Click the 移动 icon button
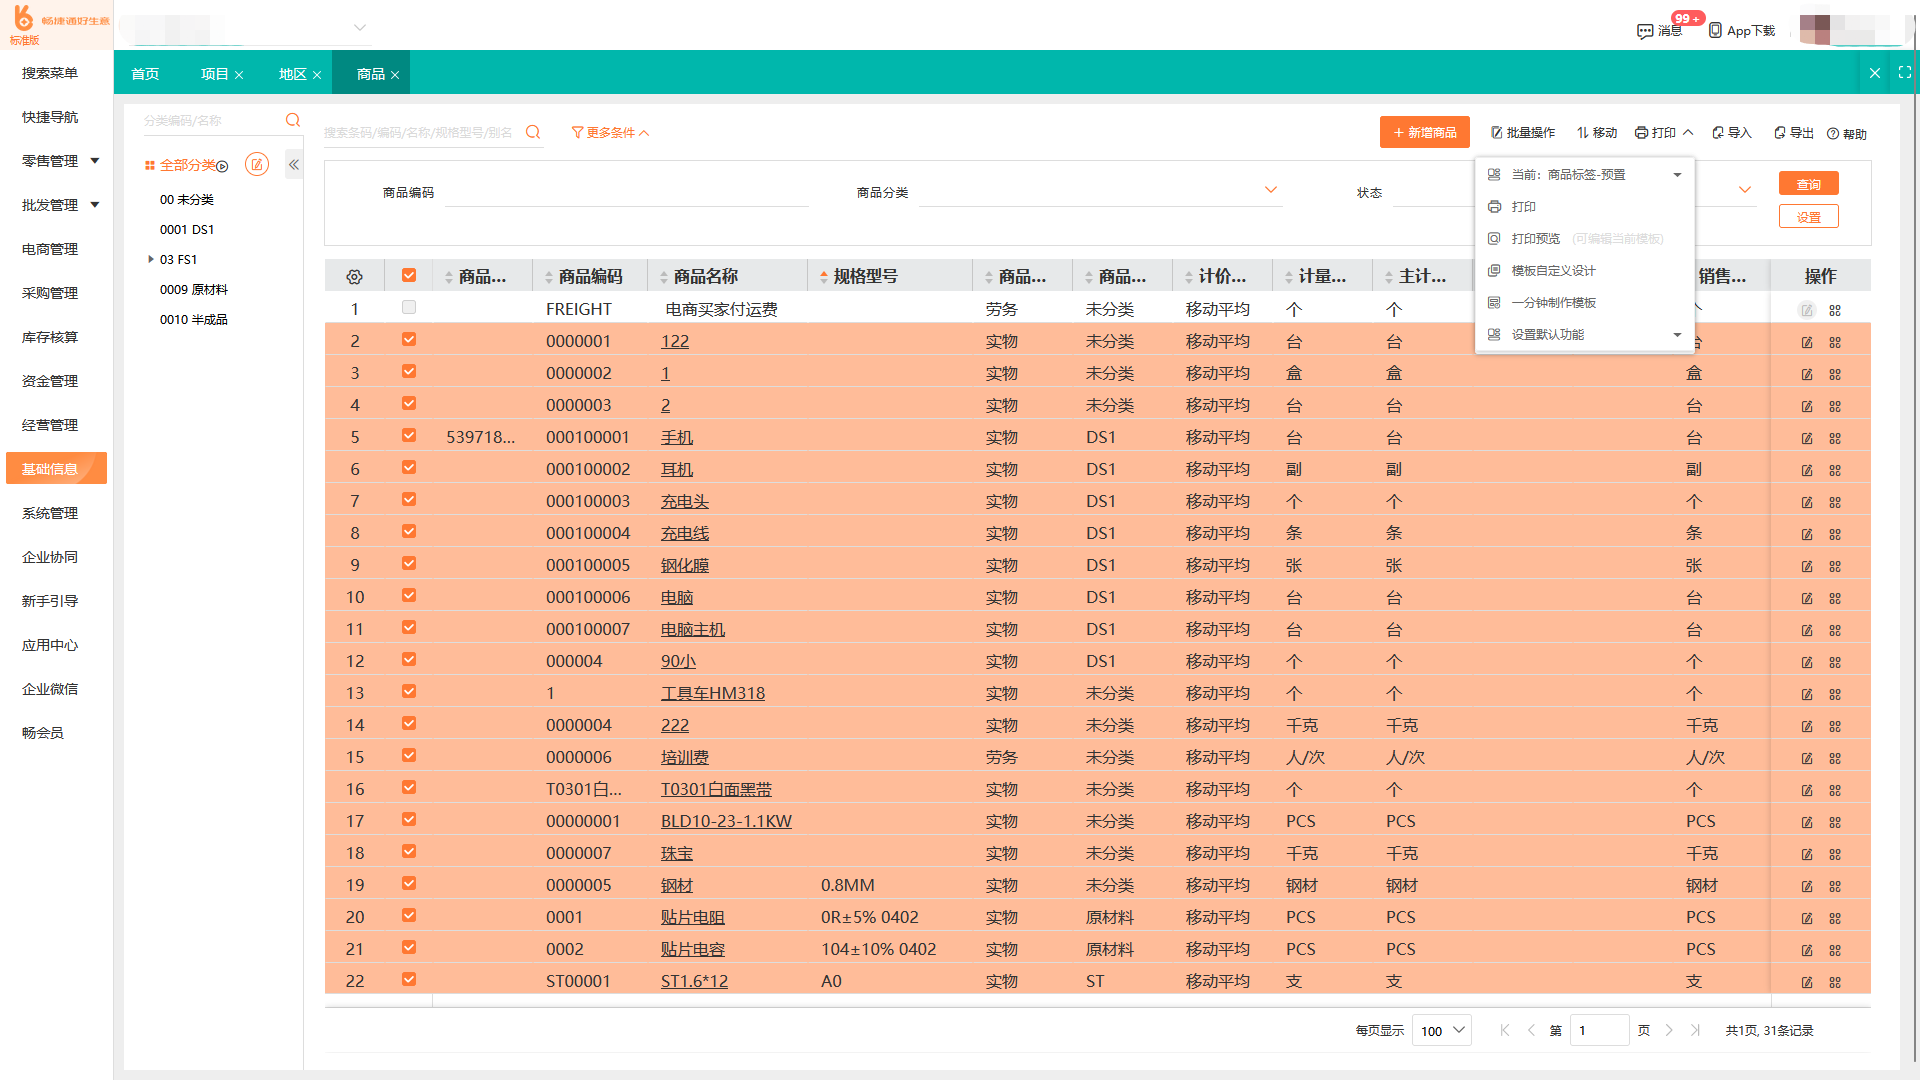This screenshot has height=1080, width=1920. (1598, 131)
